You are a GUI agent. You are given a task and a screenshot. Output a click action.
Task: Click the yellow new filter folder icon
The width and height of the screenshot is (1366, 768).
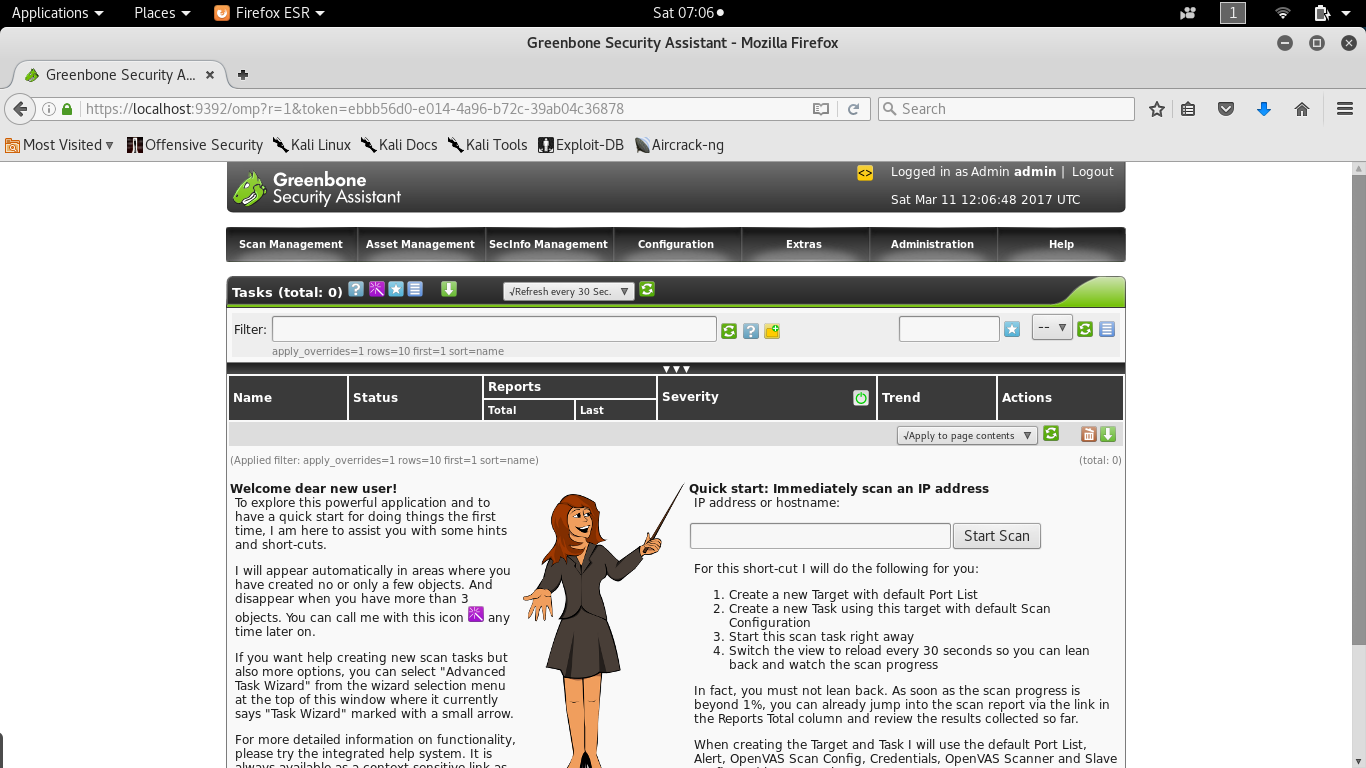tap(772, 330)
